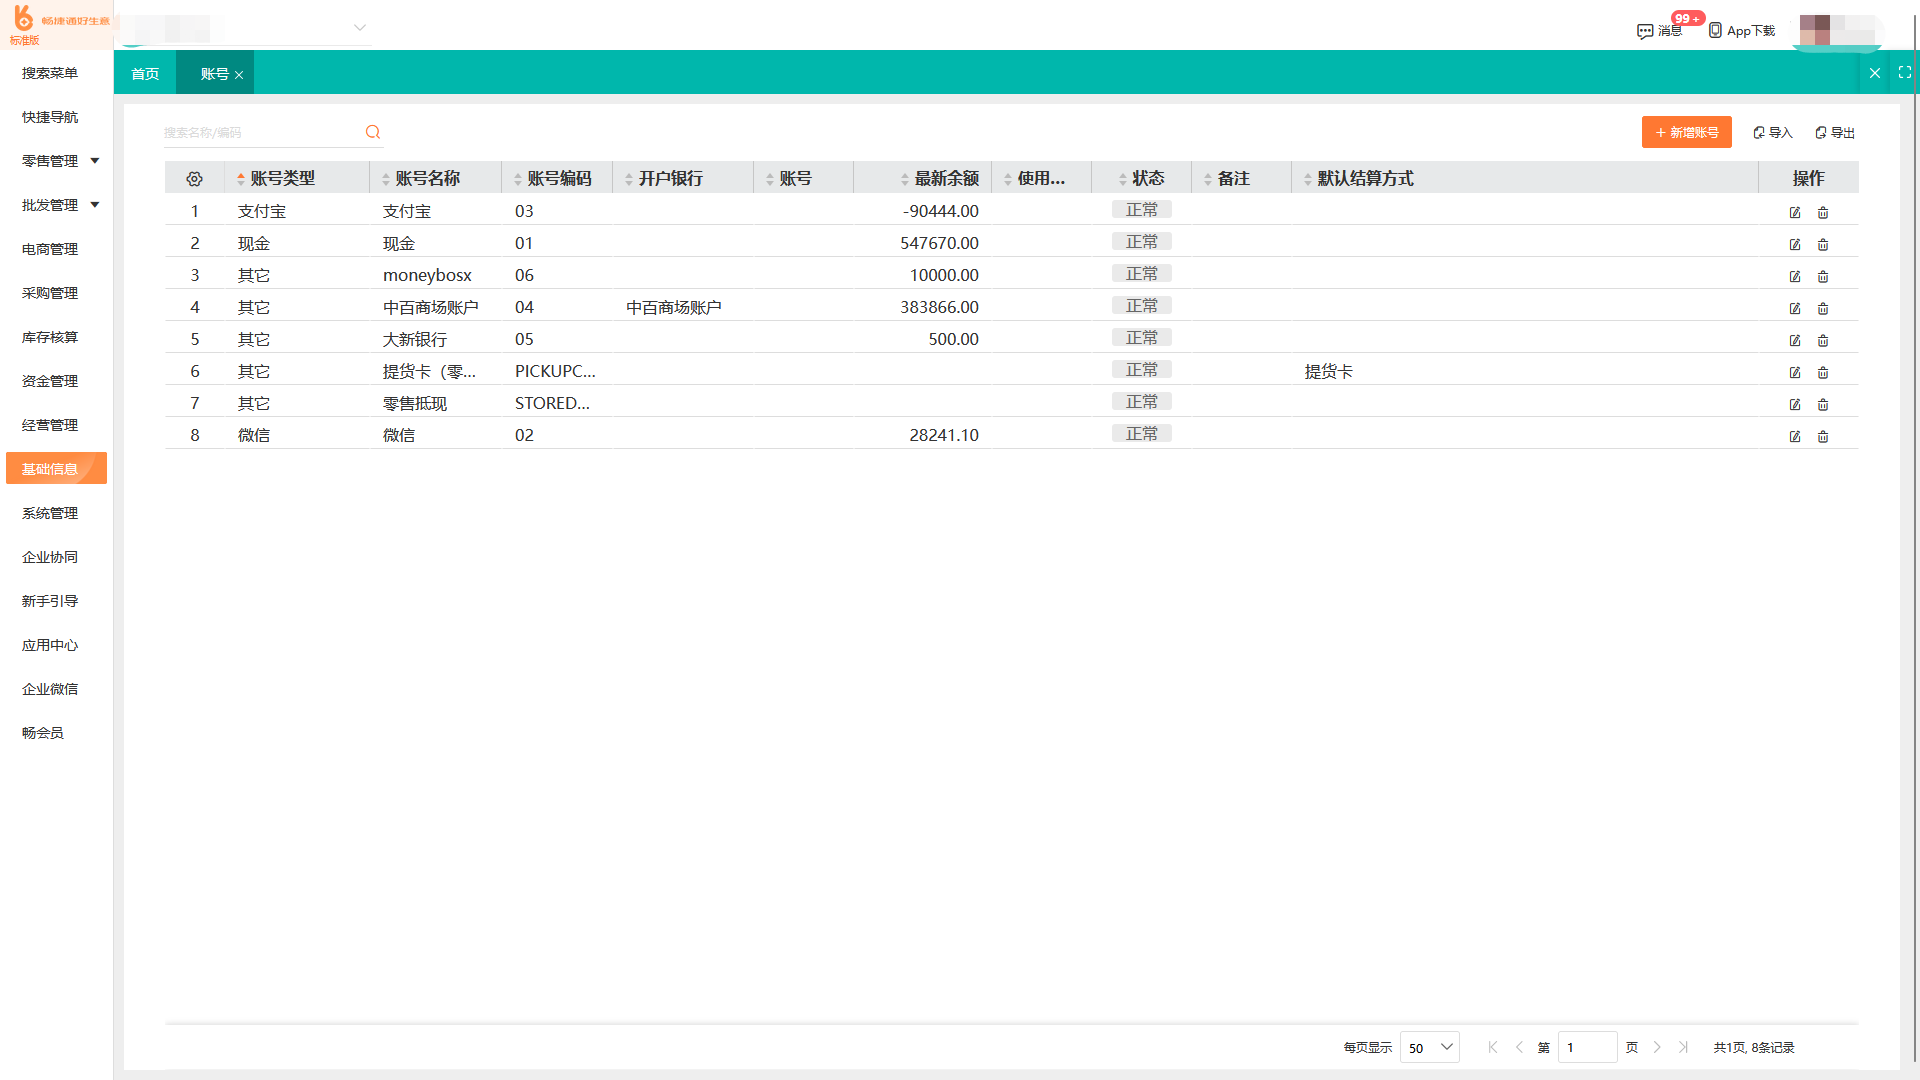
Task: Click the edit icon for 微信 account
Action: (x=1795, y=435)
